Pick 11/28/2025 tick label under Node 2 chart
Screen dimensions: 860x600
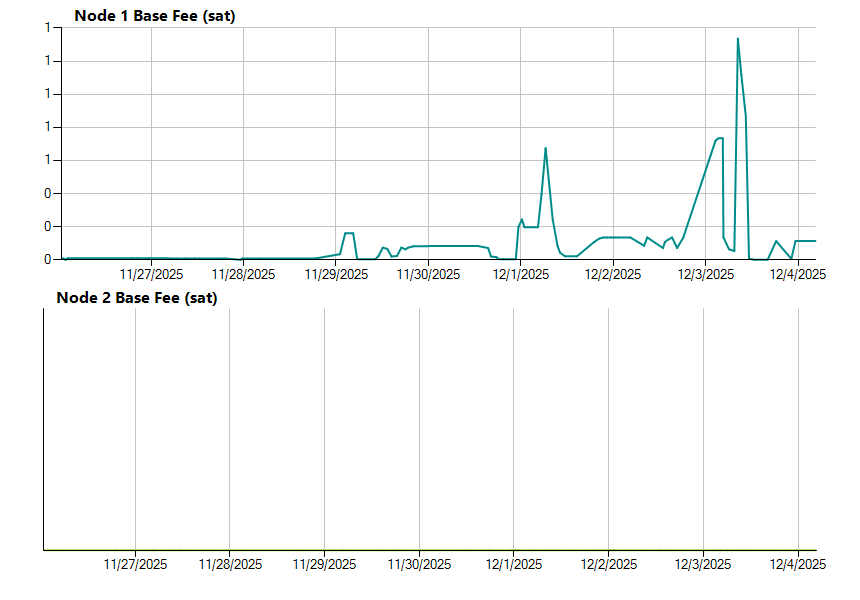pyautogui.click(x=230, y=564)
